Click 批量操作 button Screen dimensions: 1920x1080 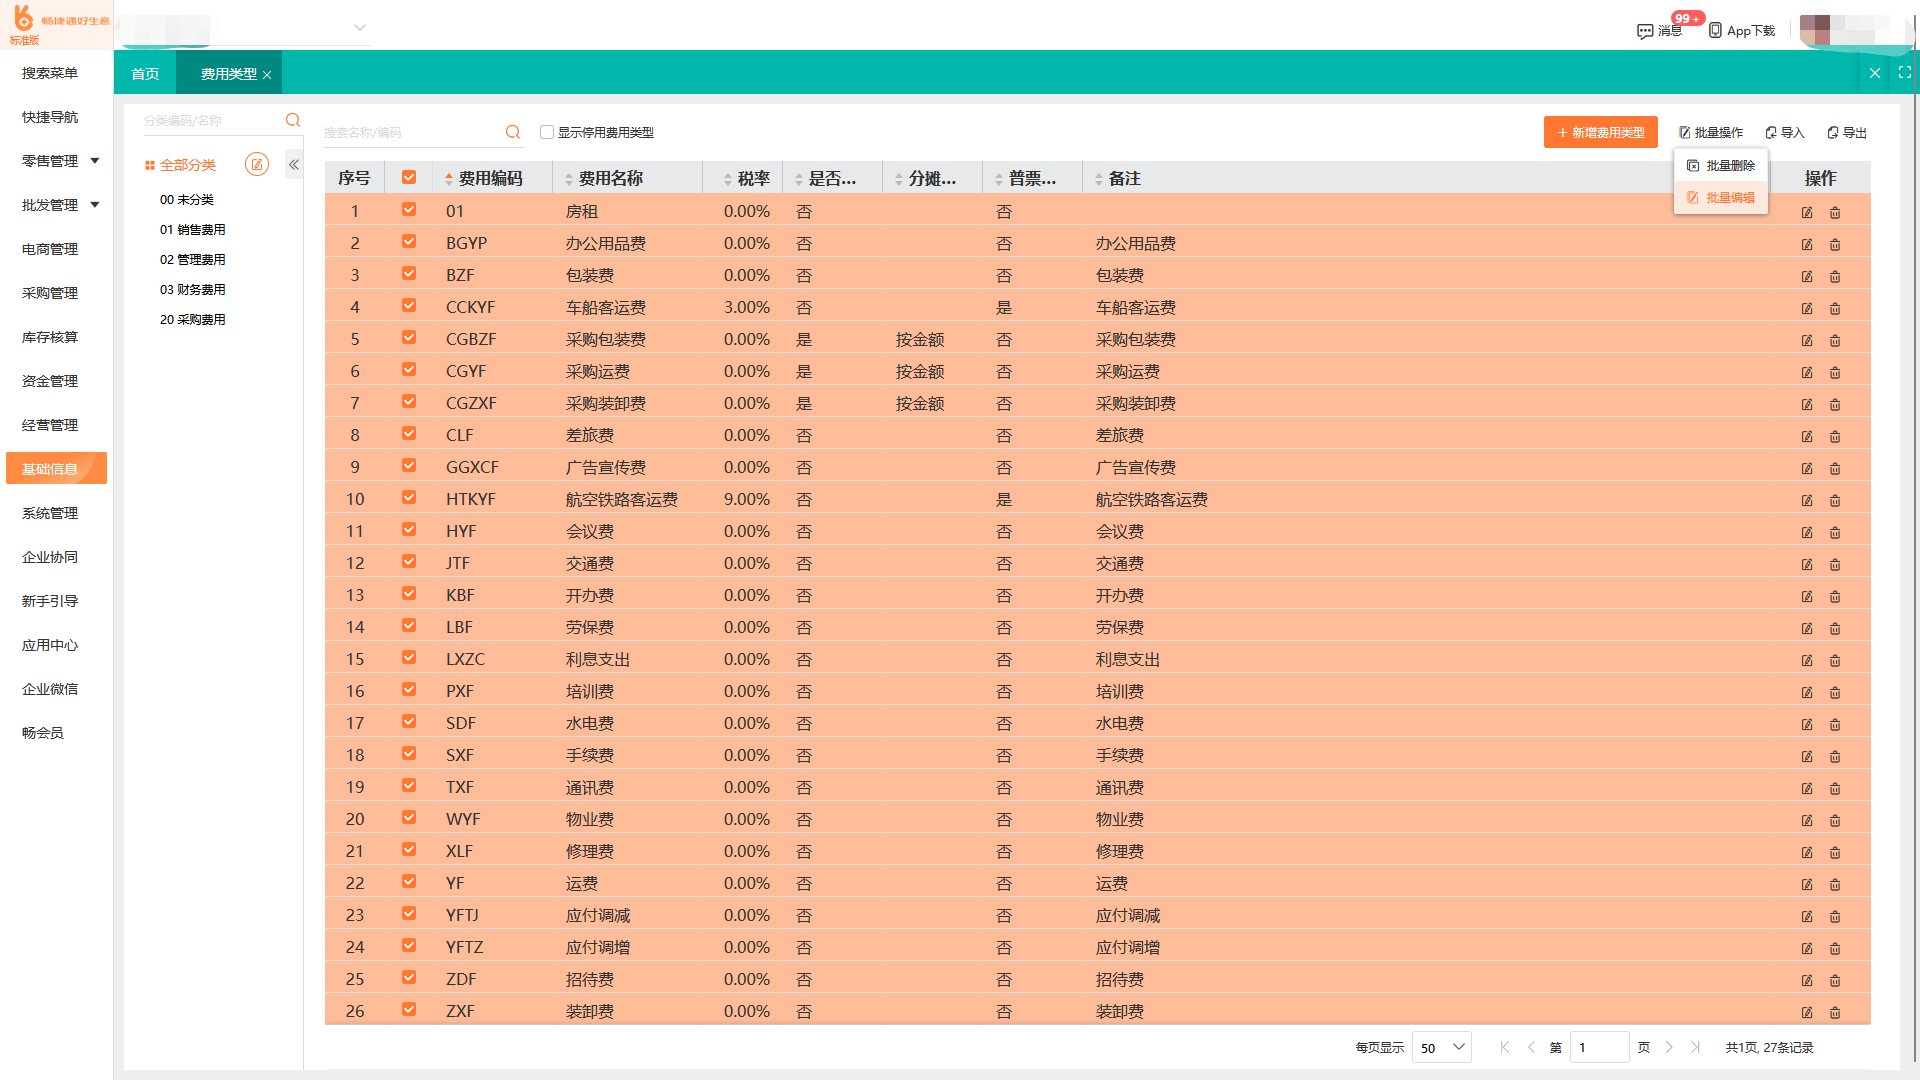tap(1712, 131)
